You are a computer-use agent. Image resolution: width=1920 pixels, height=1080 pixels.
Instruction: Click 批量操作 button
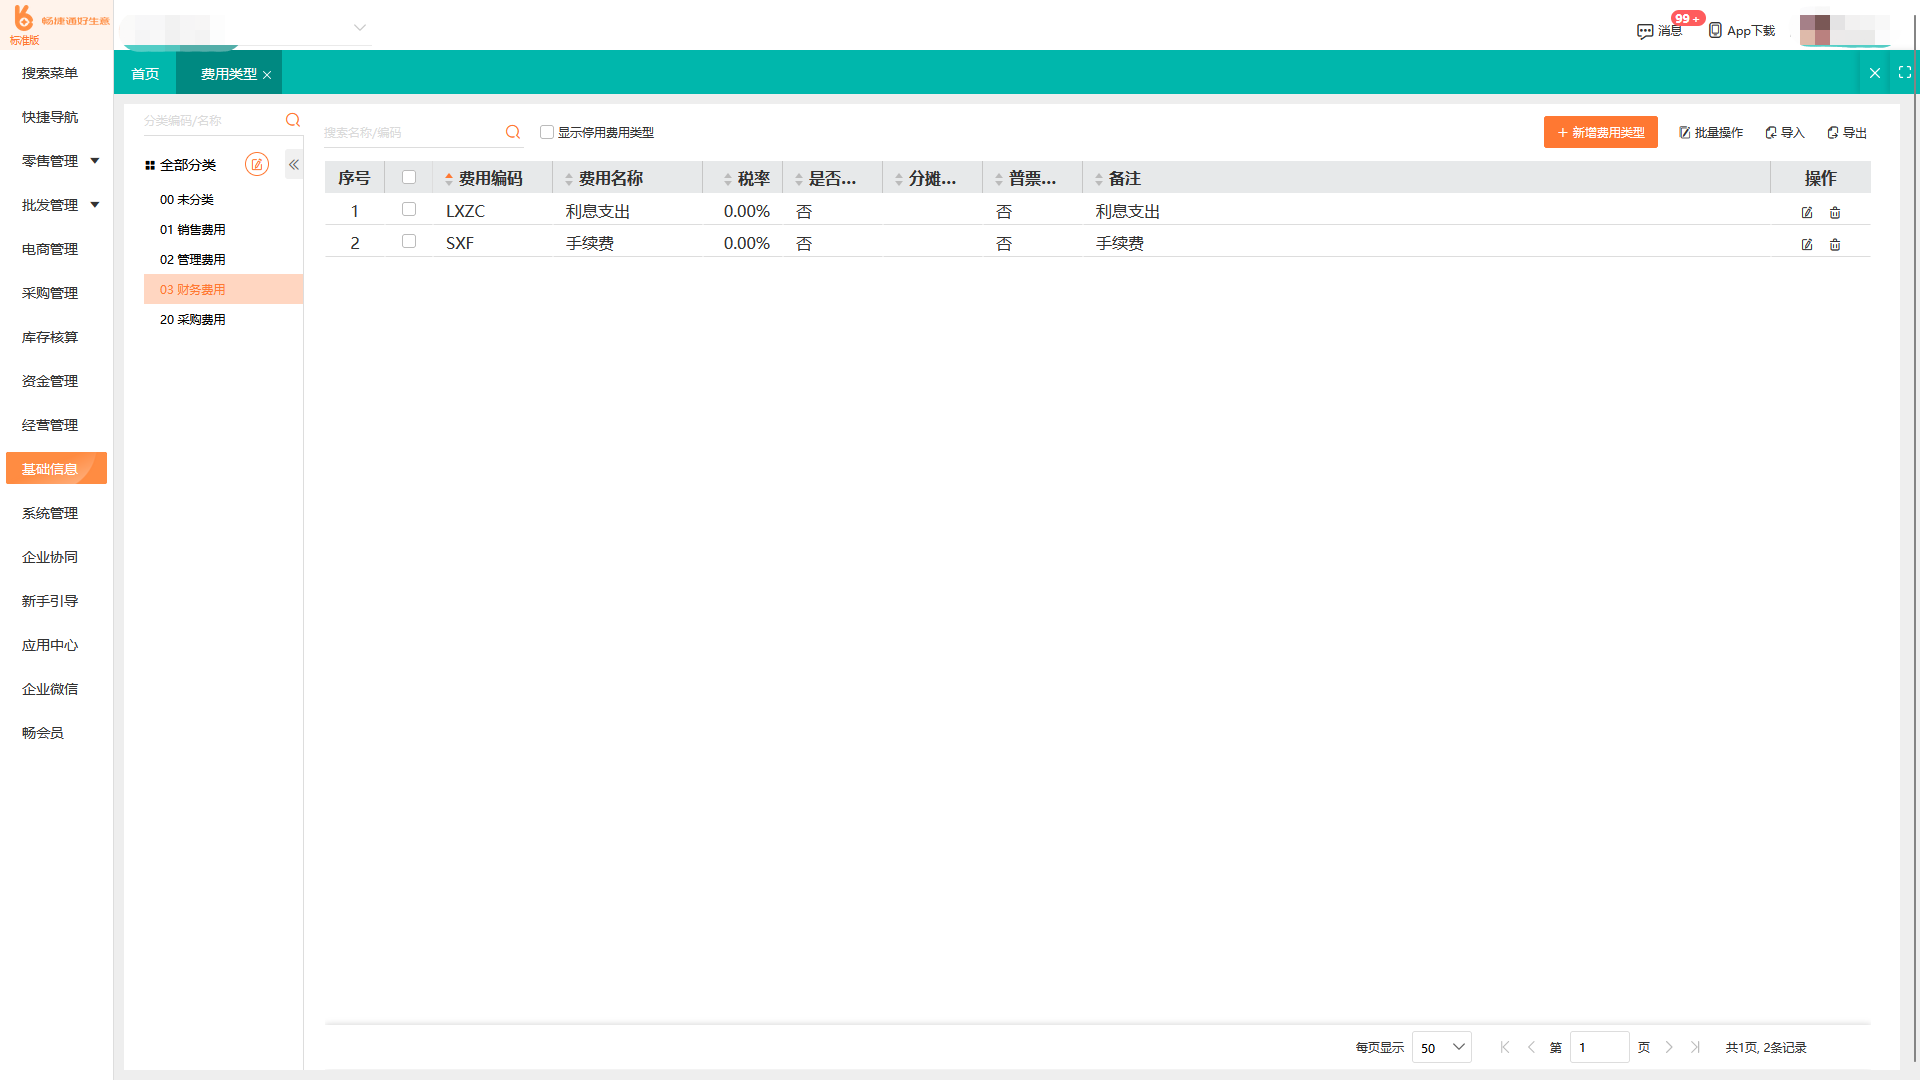pos(1710,131)
